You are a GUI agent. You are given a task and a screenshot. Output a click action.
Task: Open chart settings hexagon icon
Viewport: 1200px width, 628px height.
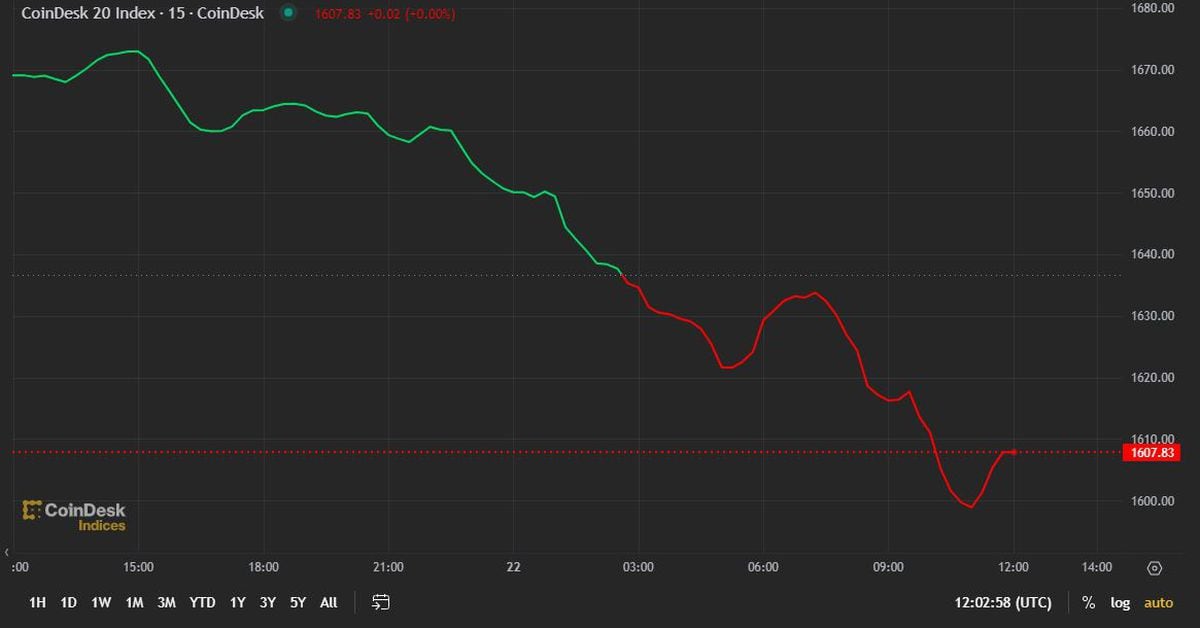[1154, 568]
